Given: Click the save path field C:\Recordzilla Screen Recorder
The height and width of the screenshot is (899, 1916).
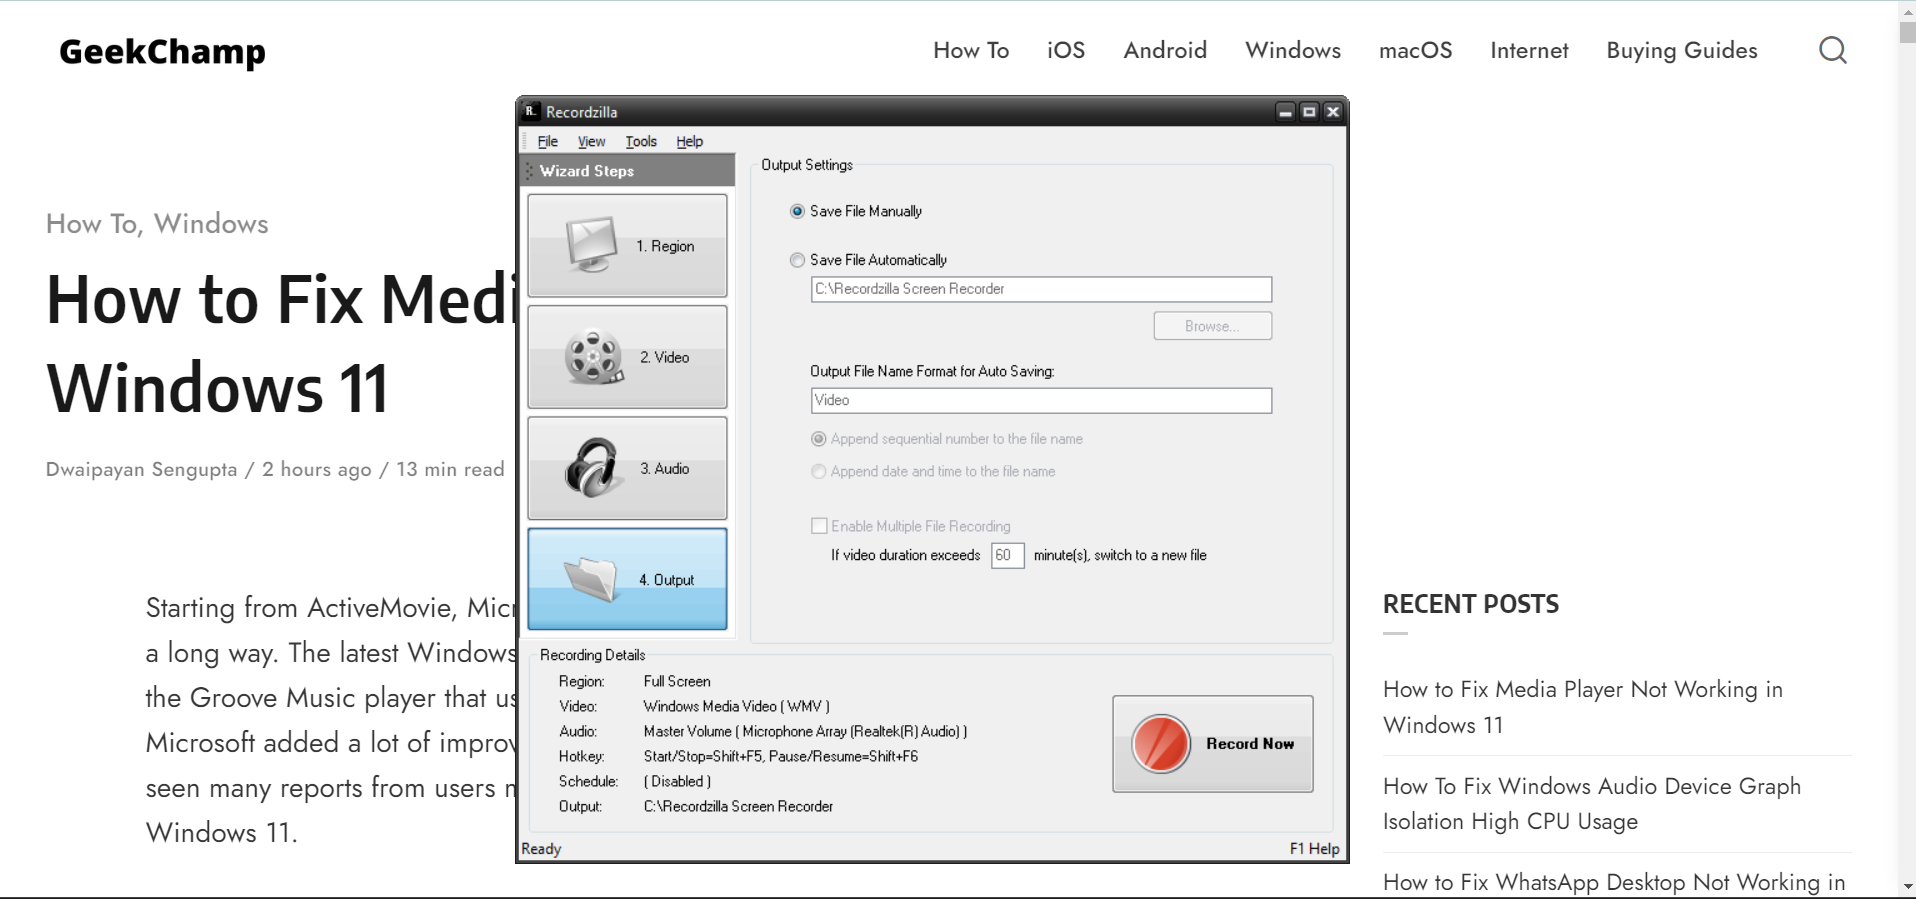Looking at the screenshot, I should 1041,289.
